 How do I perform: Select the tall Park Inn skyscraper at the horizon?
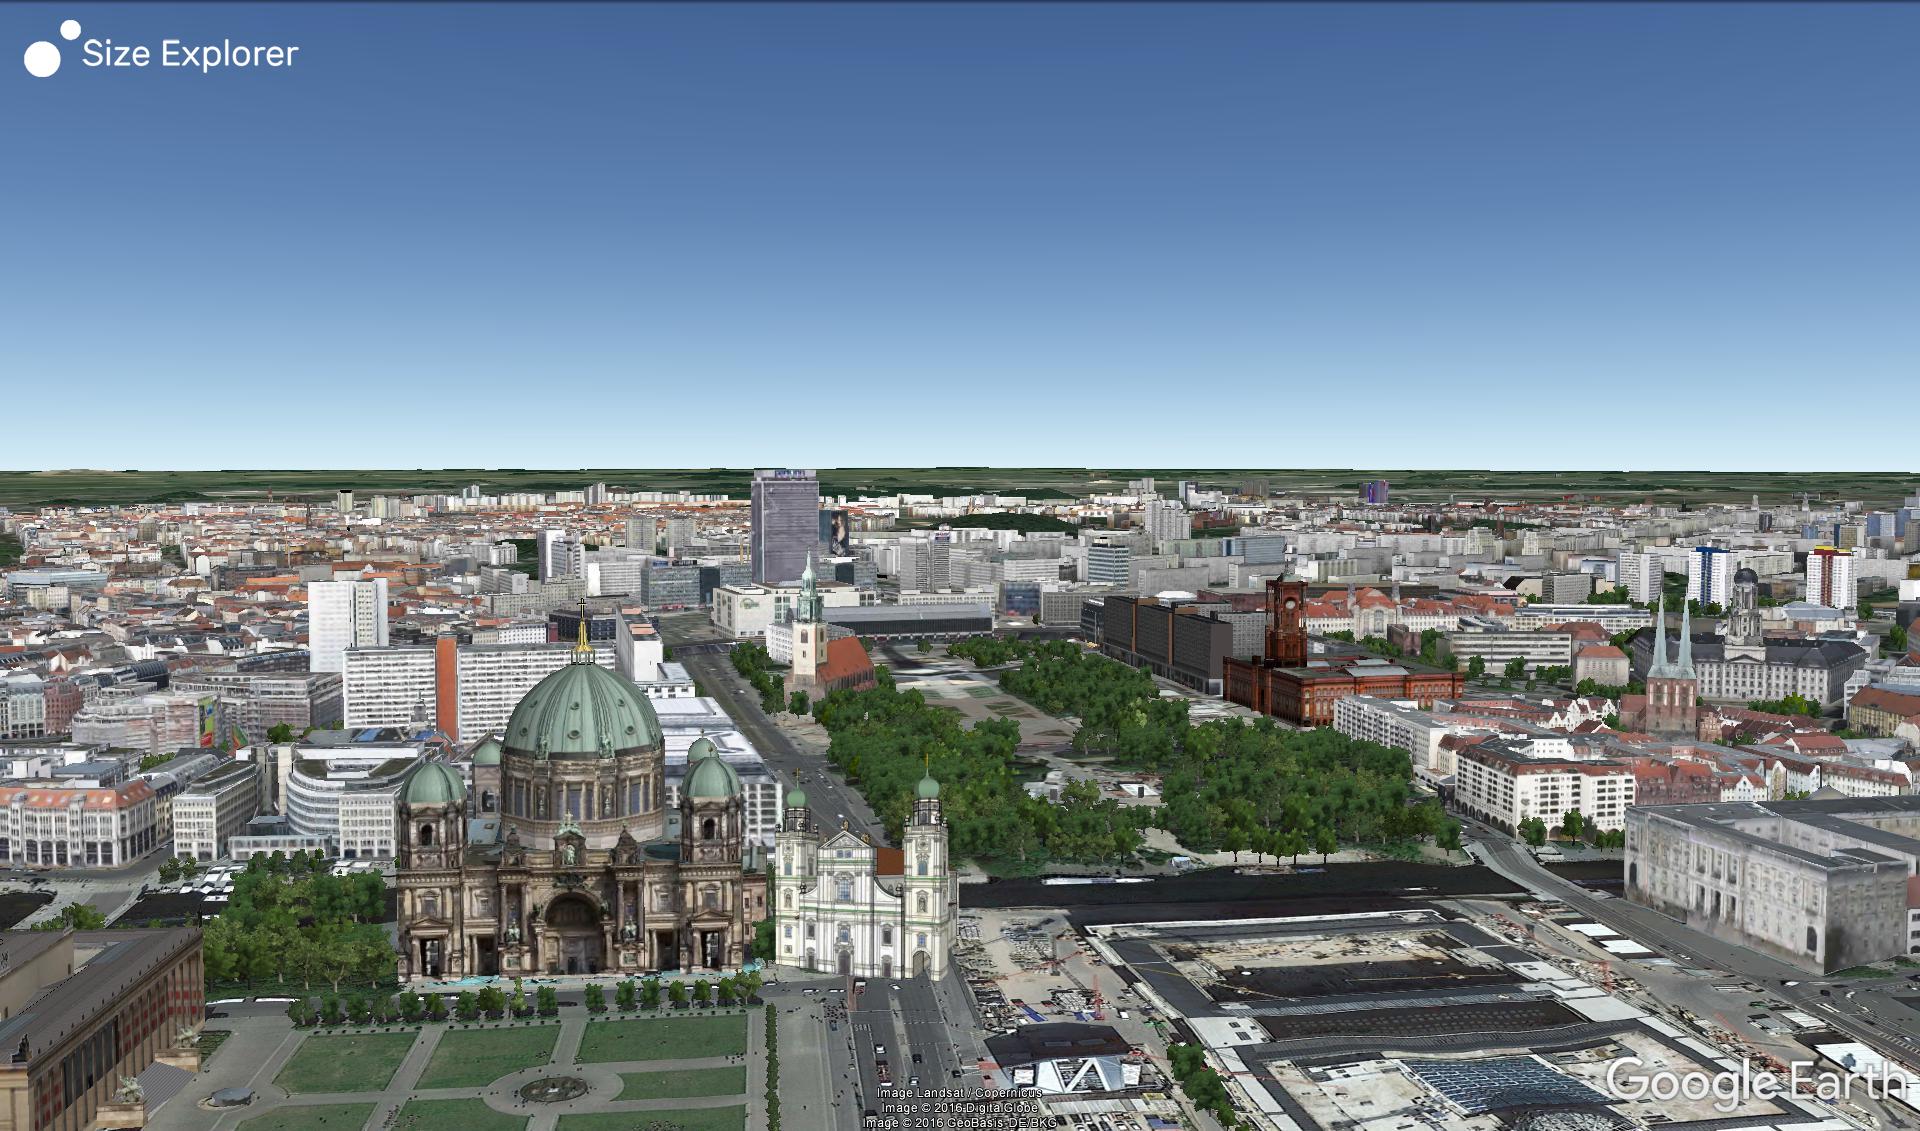point(784,527)
